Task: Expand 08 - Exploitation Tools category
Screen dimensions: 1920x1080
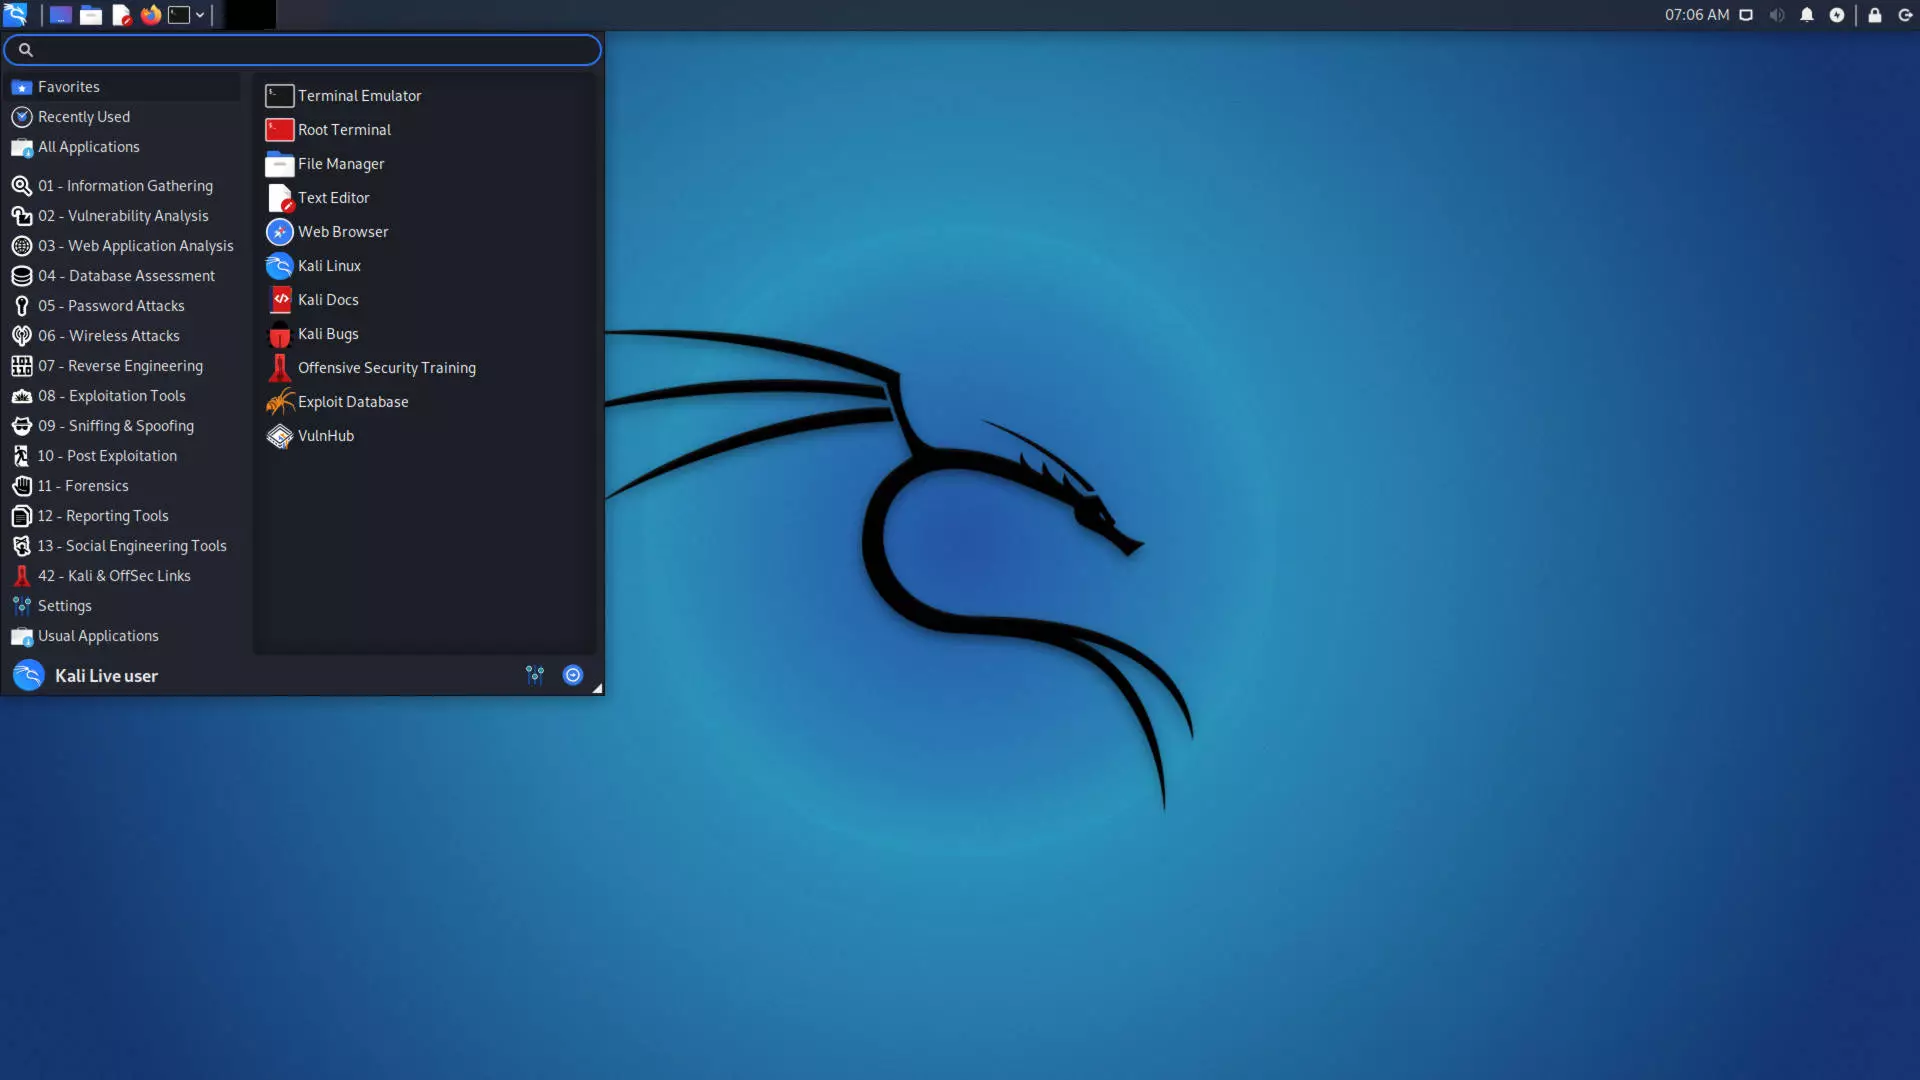Action: click(112, 394)
